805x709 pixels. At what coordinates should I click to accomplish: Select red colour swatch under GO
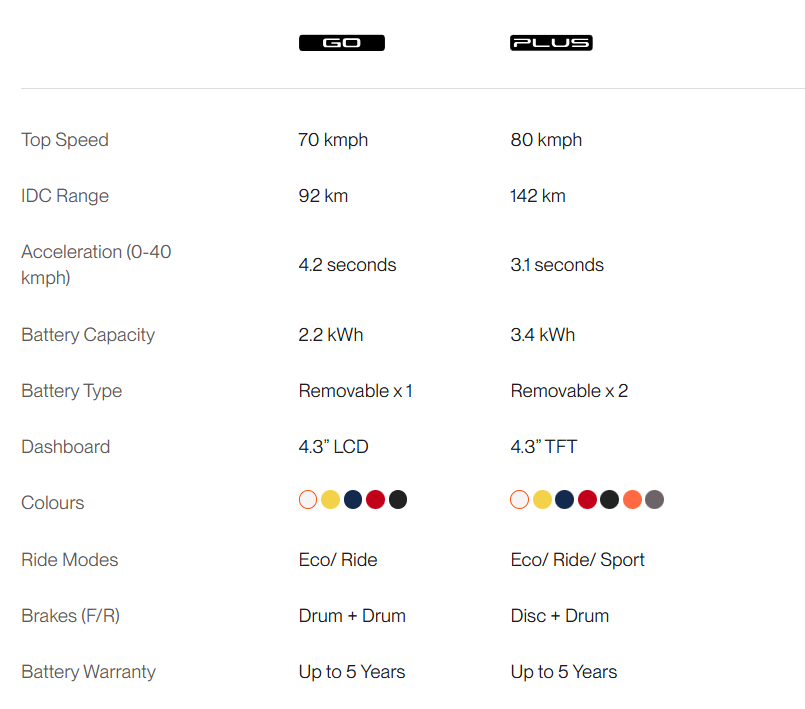[x=376, y=500]
